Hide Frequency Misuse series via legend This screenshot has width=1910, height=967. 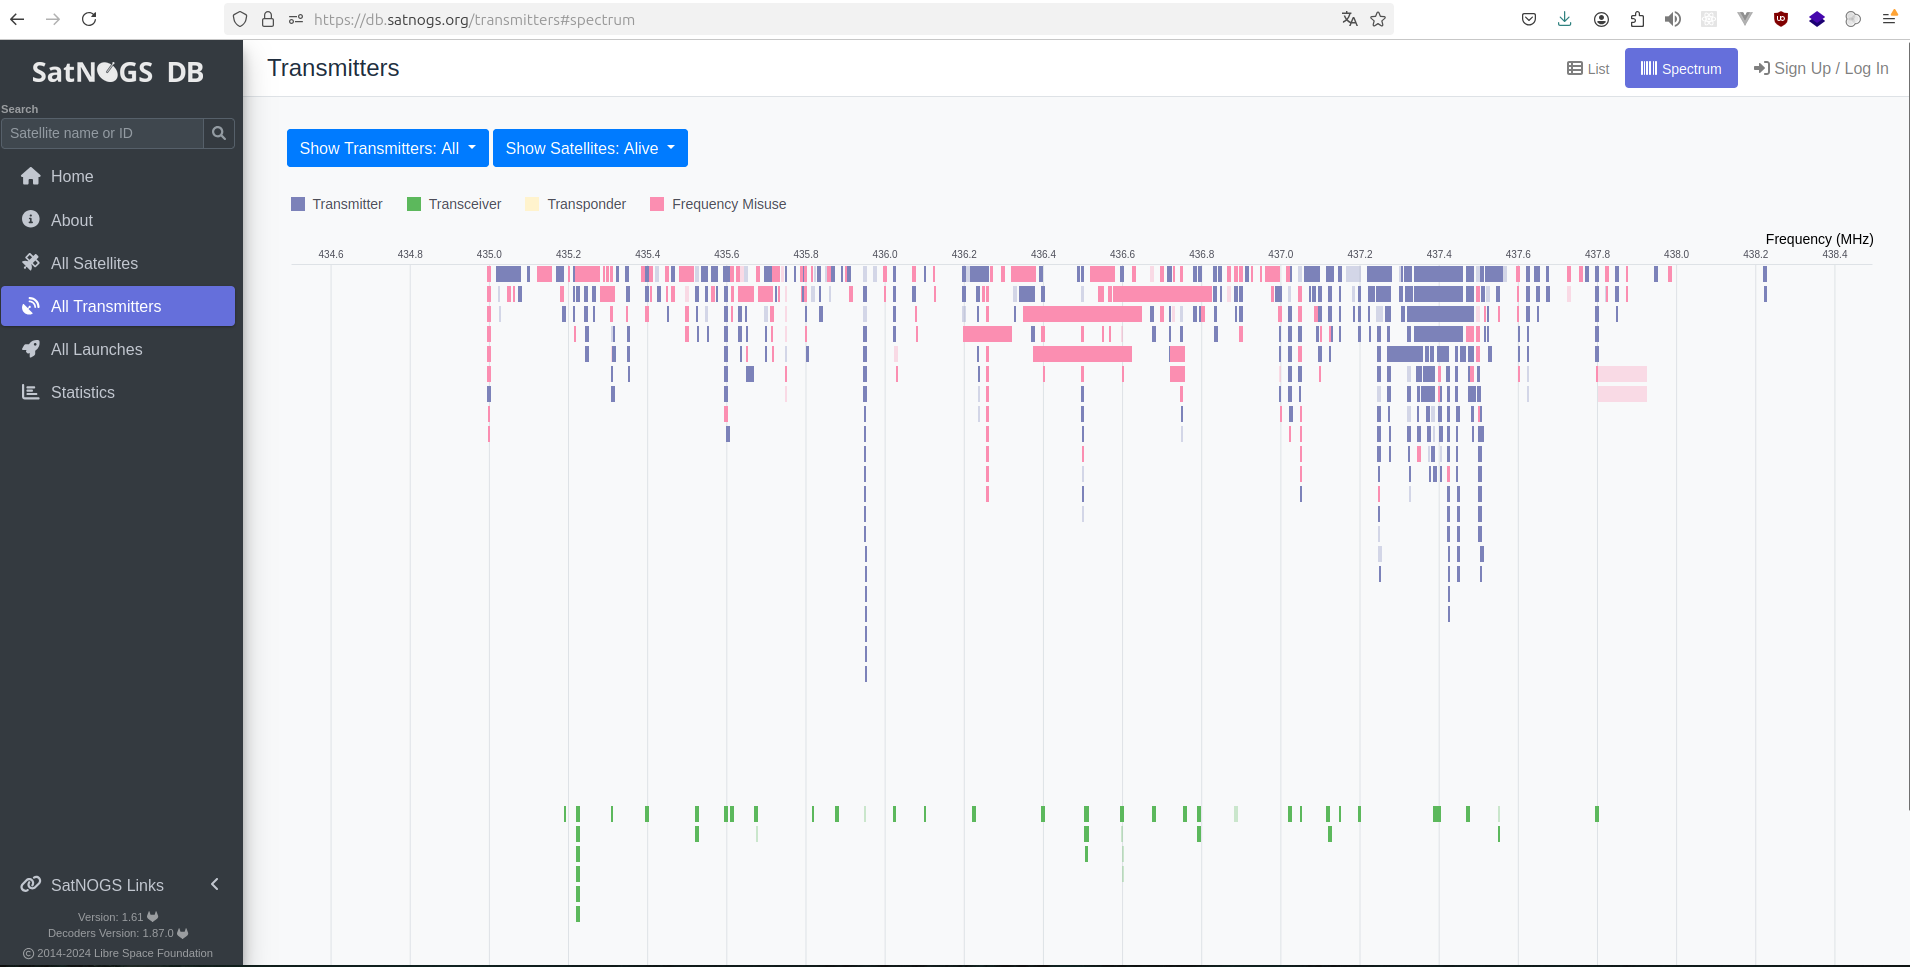coord(718,204)
